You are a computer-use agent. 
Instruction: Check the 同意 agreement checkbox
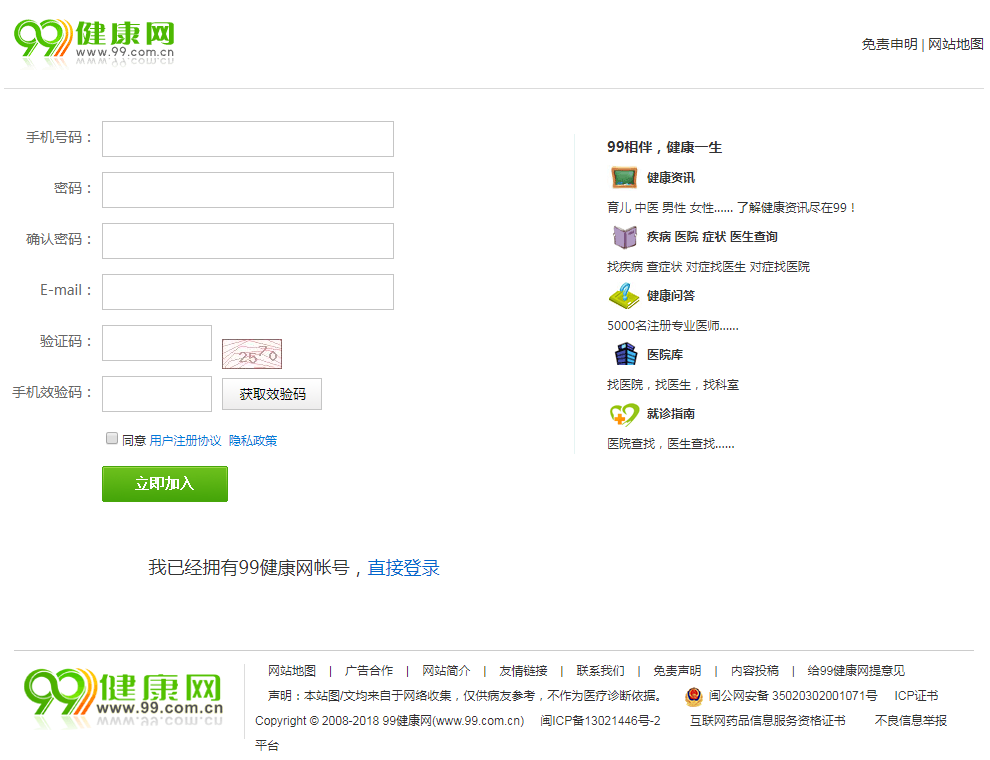112,438
